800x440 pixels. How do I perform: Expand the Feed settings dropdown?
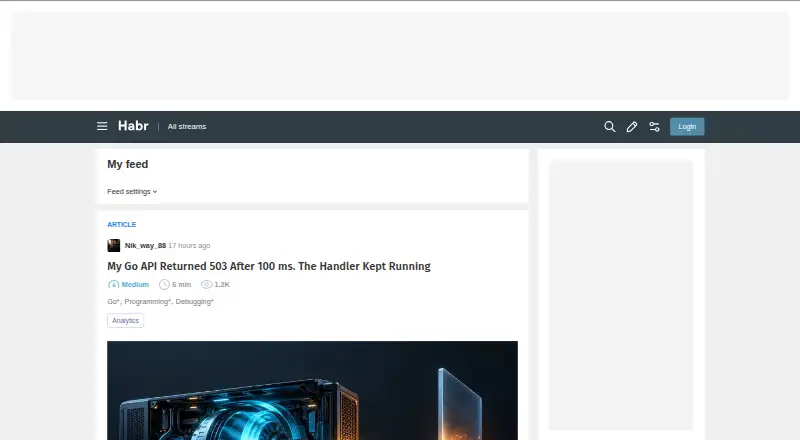coord(132,191)
